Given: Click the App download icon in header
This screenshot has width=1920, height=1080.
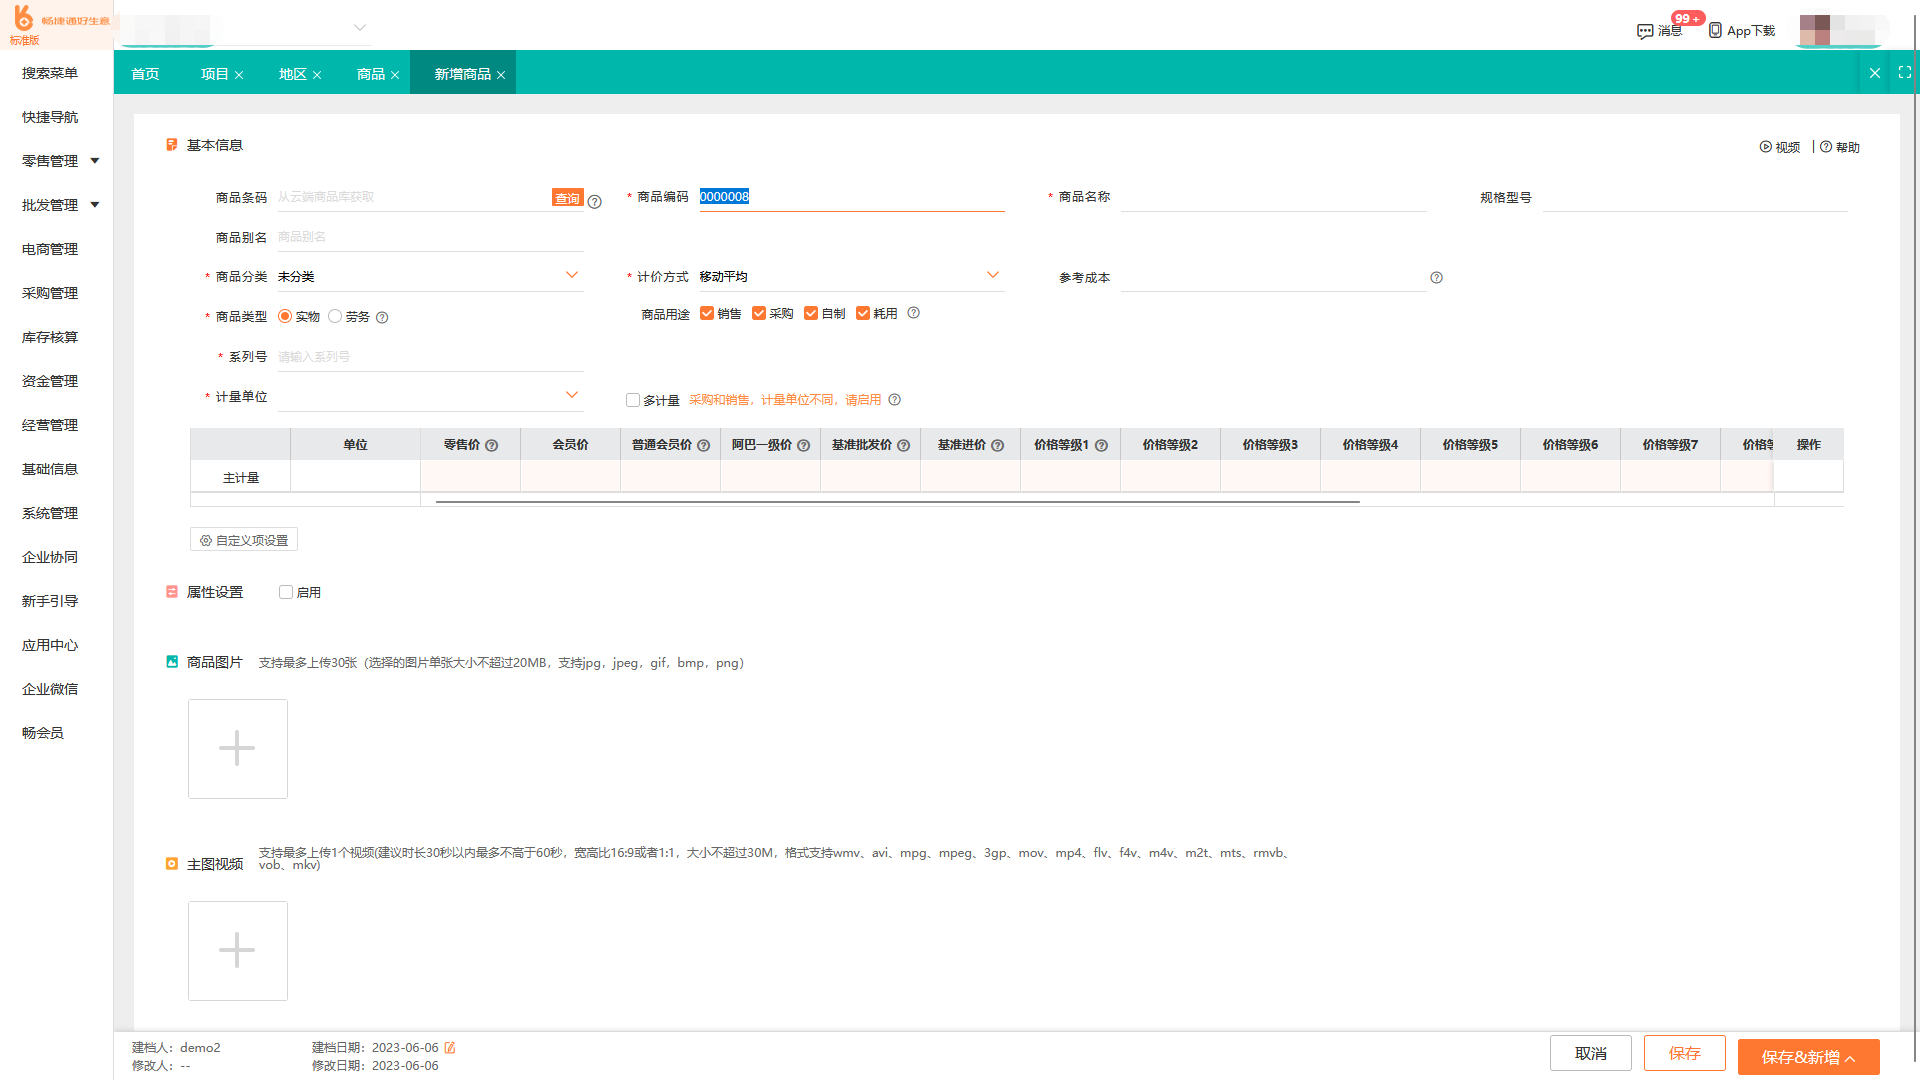Looking at the screenshot, I should (x=1730, y=29).
